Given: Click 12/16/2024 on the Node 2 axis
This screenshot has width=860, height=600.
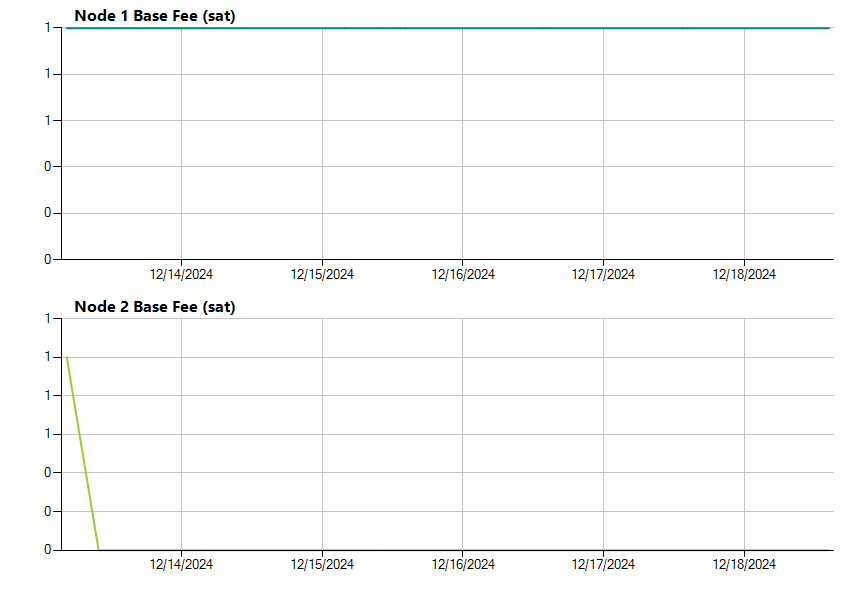Looking at the screenshot, I should click(463, 564).
